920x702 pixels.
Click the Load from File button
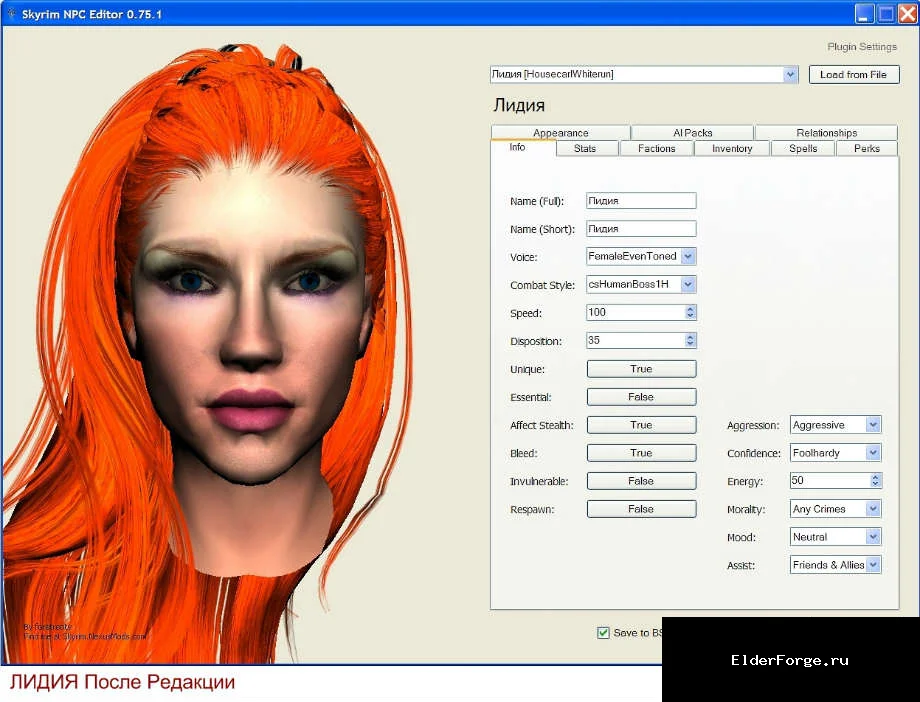853,75
